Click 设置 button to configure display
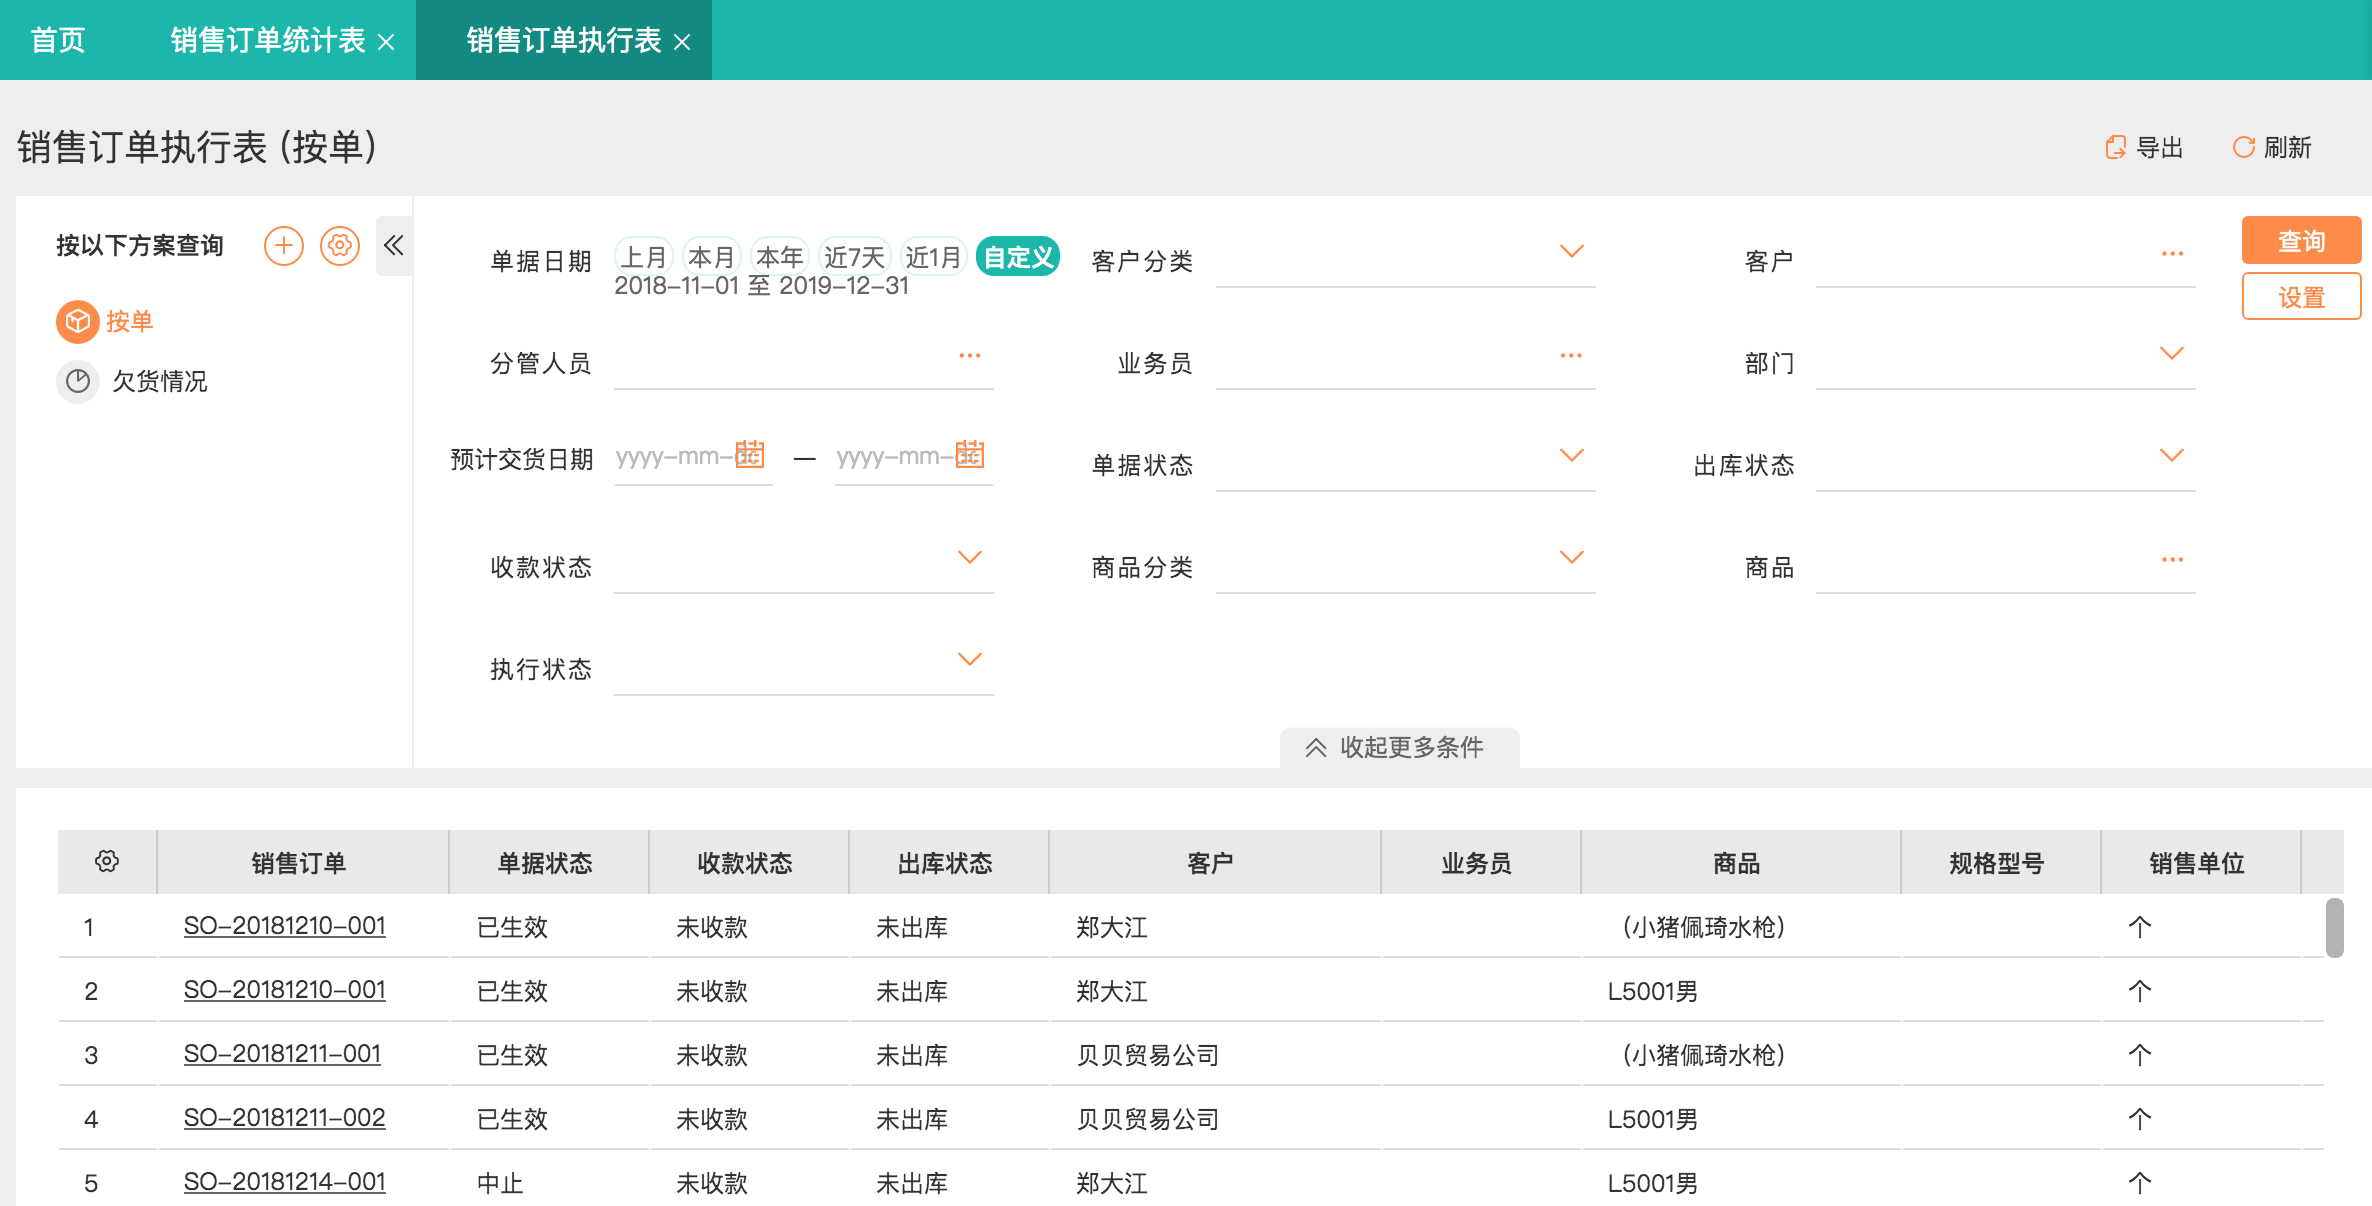The height and width of the screenshot is (1206, 2372). [x=2303, y=295]
